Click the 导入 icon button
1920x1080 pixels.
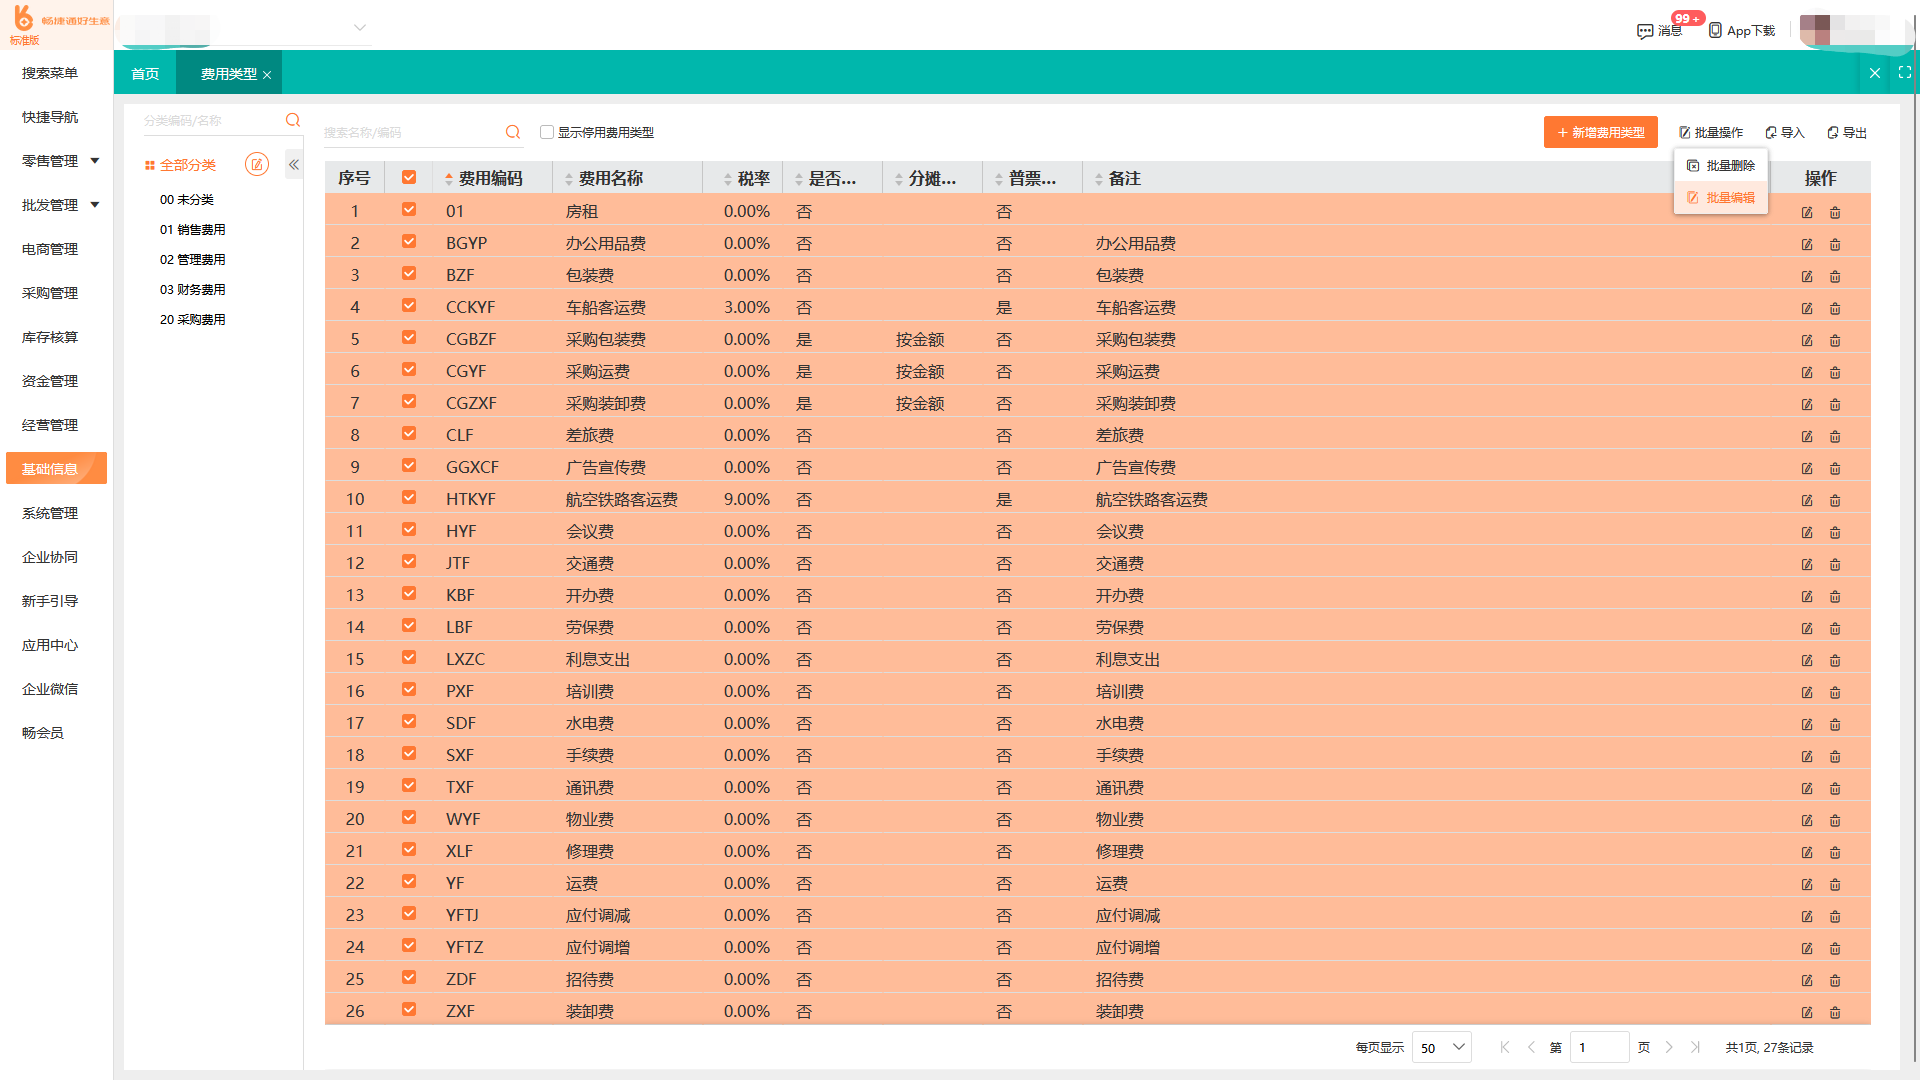point(1787,131)
